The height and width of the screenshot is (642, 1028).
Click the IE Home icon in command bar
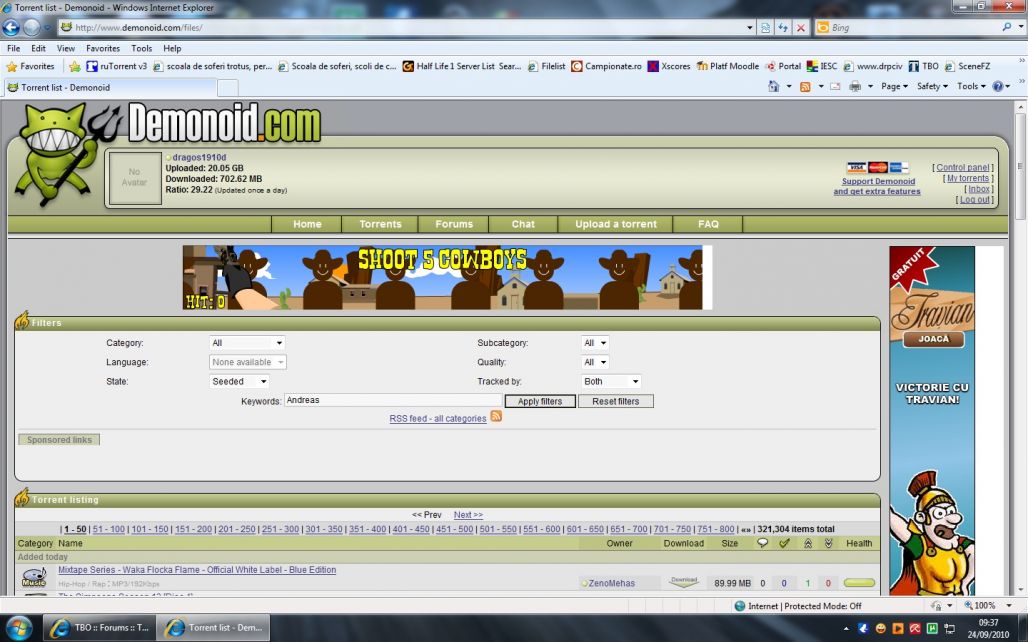coord(773,87)
